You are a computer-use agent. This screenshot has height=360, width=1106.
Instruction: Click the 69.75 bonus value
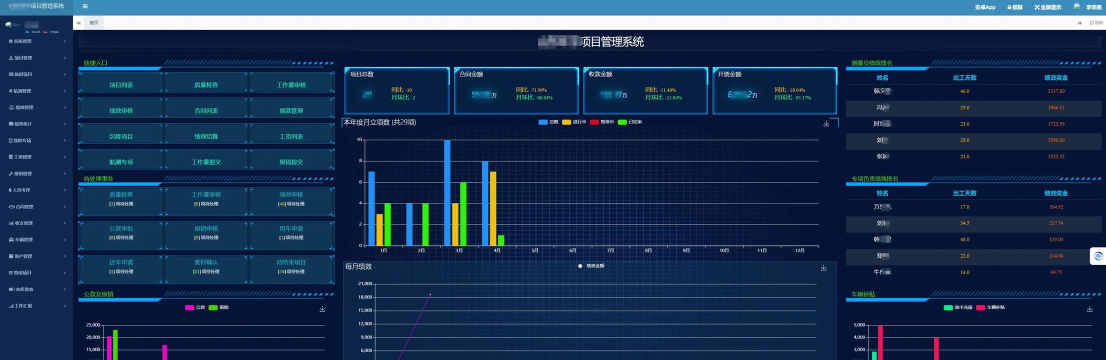coord(1056,272)
